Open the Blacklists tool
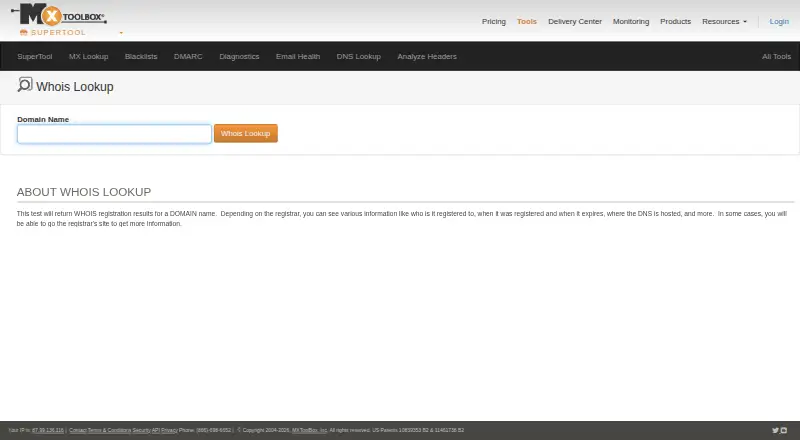Viewport: 800px width, 440px height. 141,57
